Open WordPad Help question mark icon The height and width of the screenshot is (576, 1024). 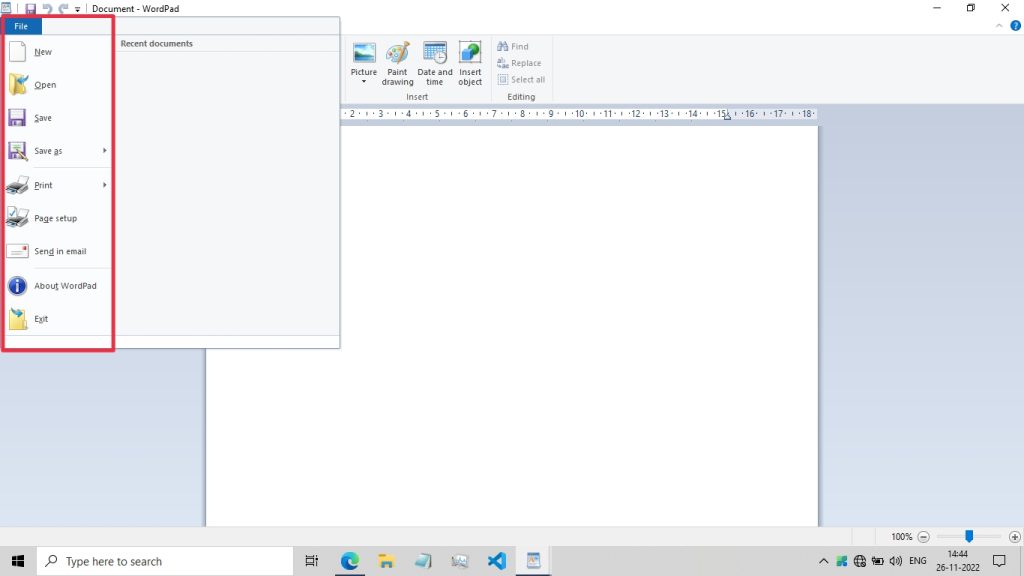coord(1015,26)
